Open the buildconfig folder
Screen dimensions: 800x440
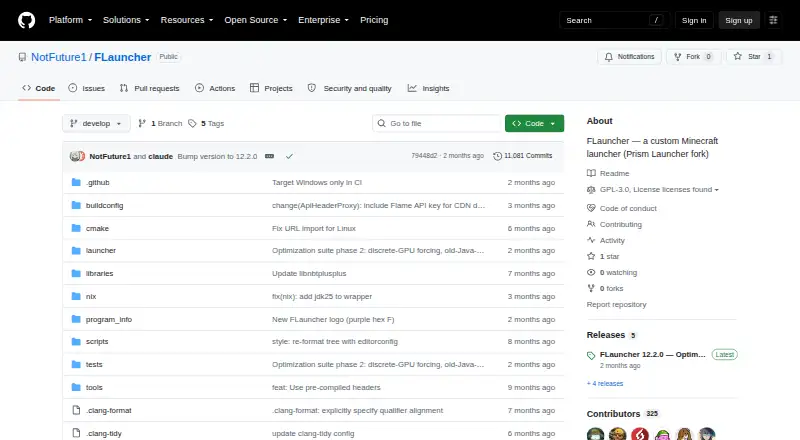[104, 205]
